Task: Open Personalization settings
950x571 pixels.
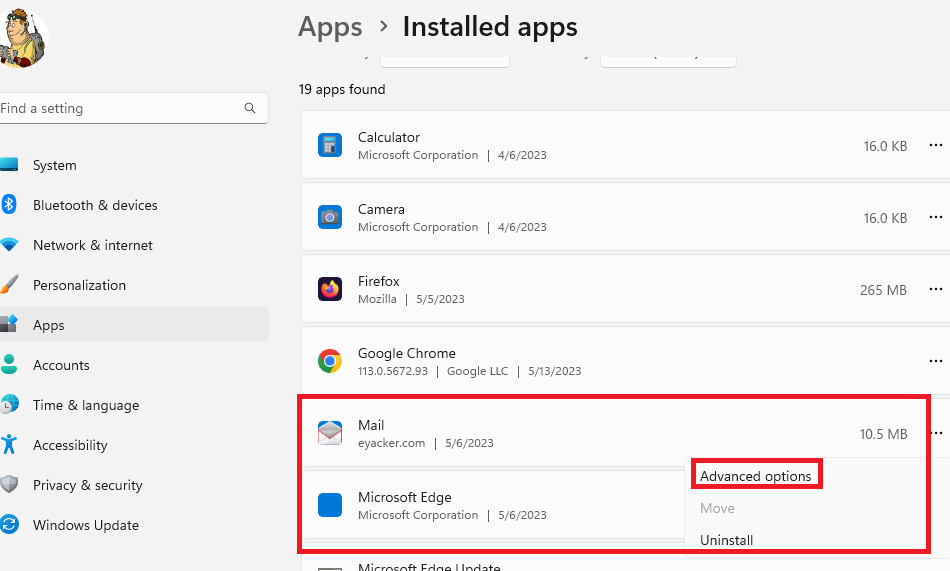Action: point(133,285)
